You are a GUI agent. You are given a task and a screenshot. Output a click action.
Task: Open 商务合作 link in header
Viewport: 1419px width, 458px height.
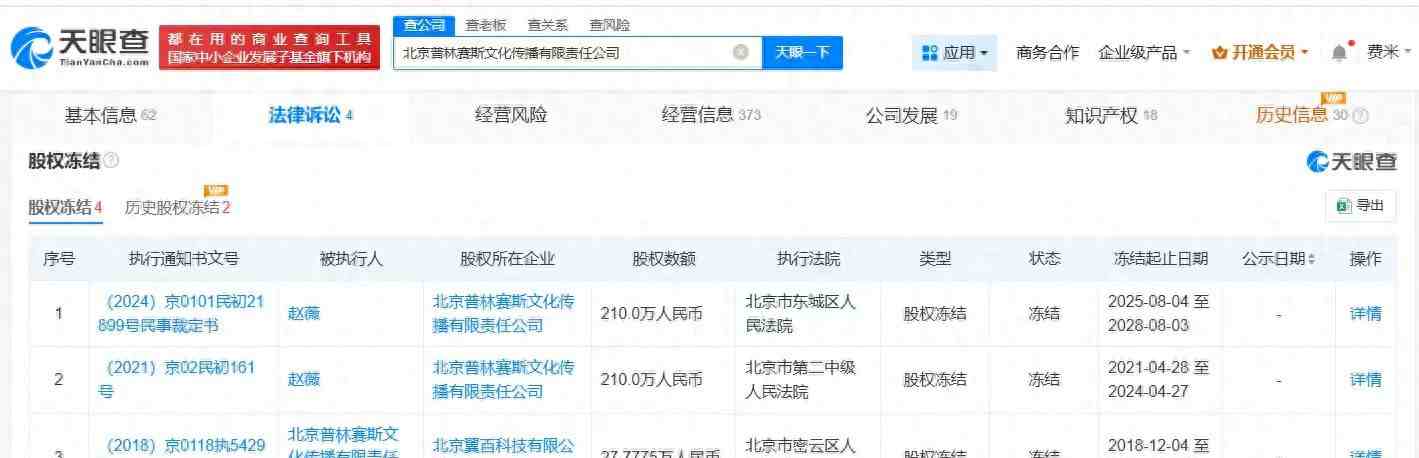pos(1047,52)
